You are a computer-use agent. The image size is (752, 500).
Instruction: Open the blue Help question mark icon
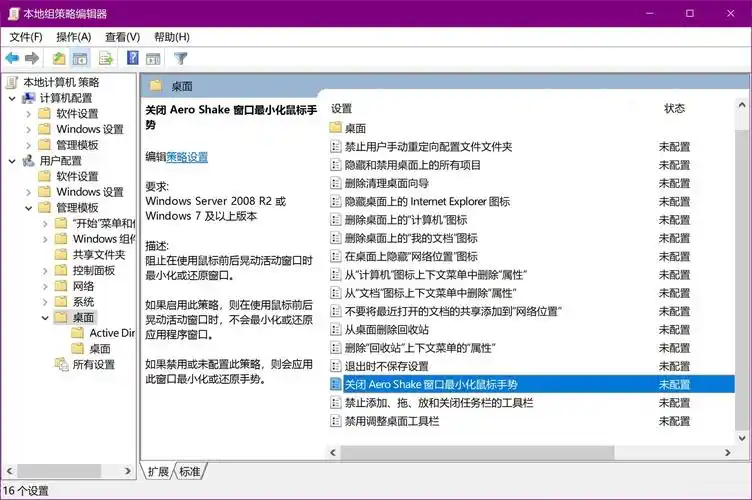(132, 58)
